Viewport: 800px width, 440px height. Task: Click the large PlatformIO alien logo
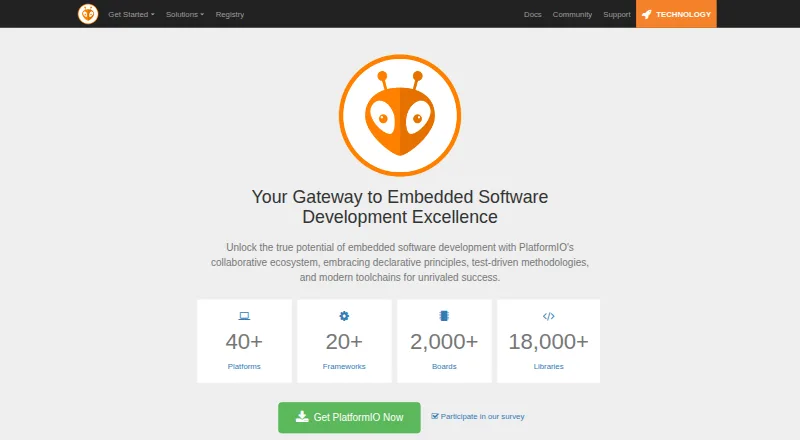[400, 115]
